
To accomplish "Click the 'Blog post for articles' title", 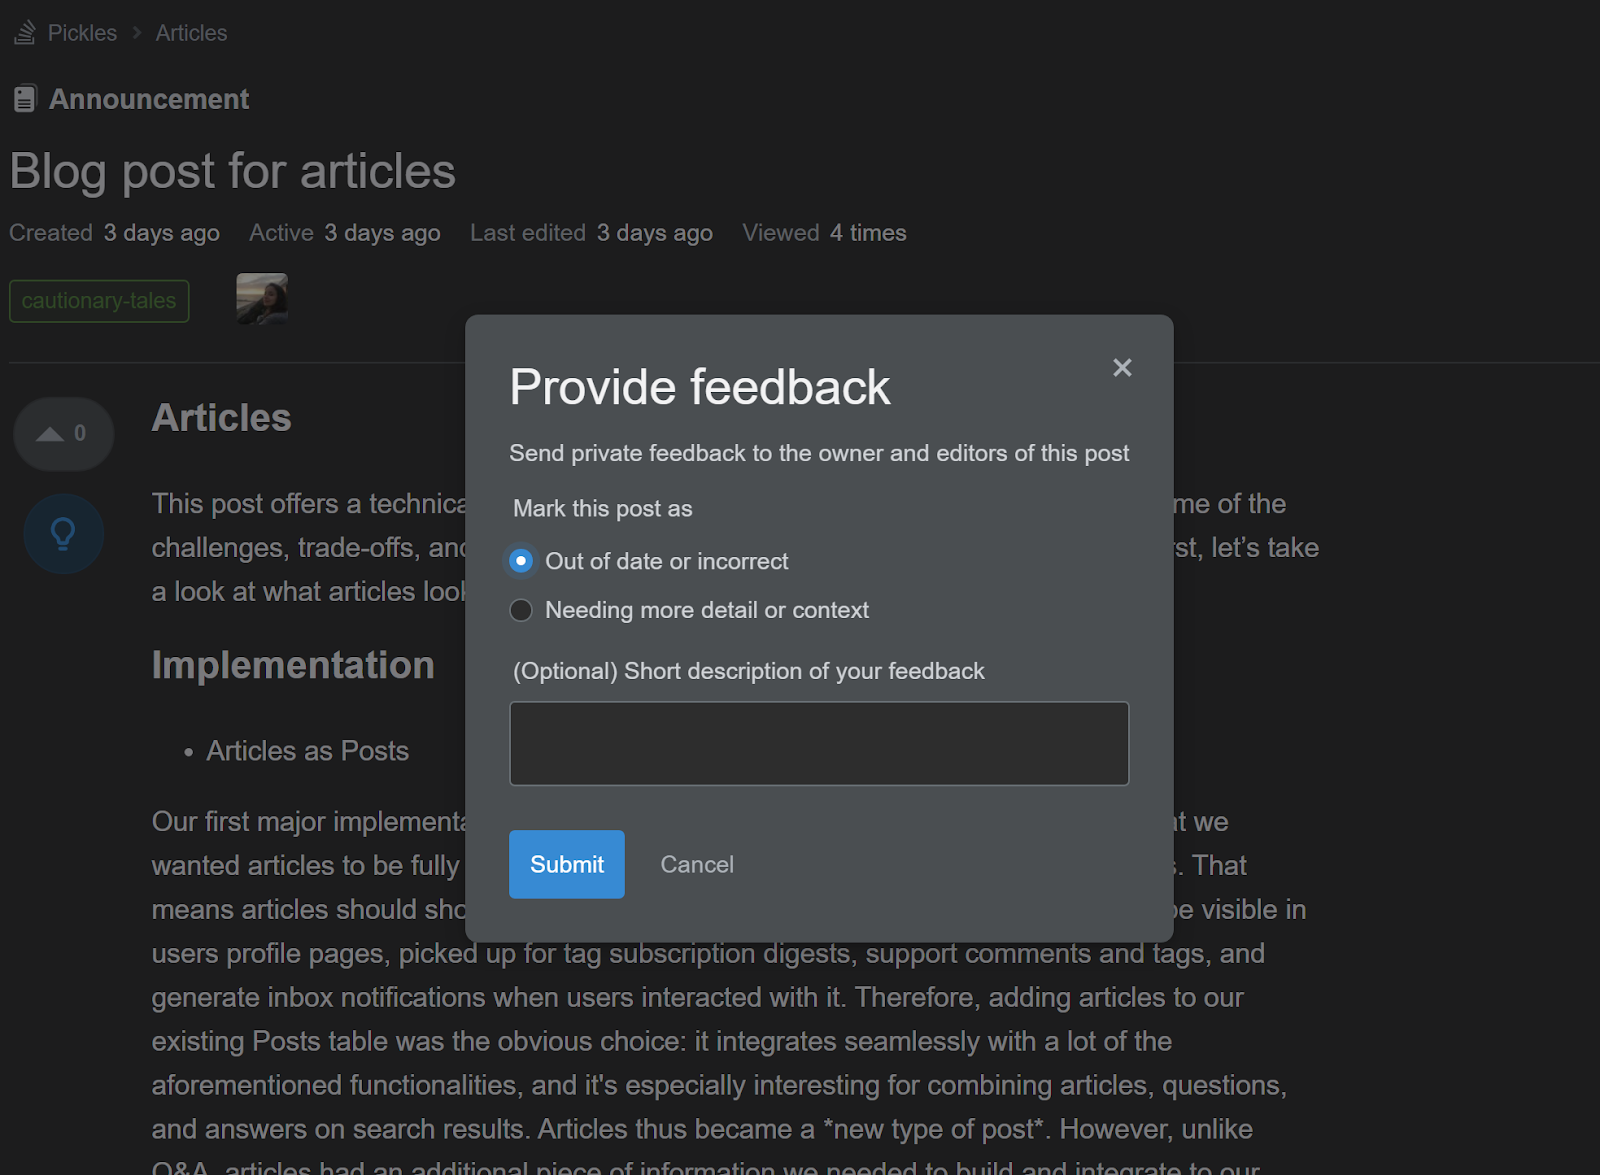I will 232,171.
